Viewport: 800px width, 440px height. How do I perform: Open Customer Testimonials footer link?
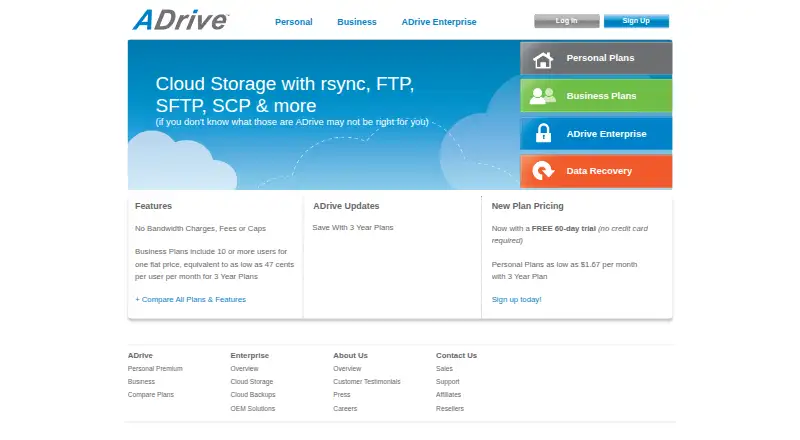coord(367,382)
